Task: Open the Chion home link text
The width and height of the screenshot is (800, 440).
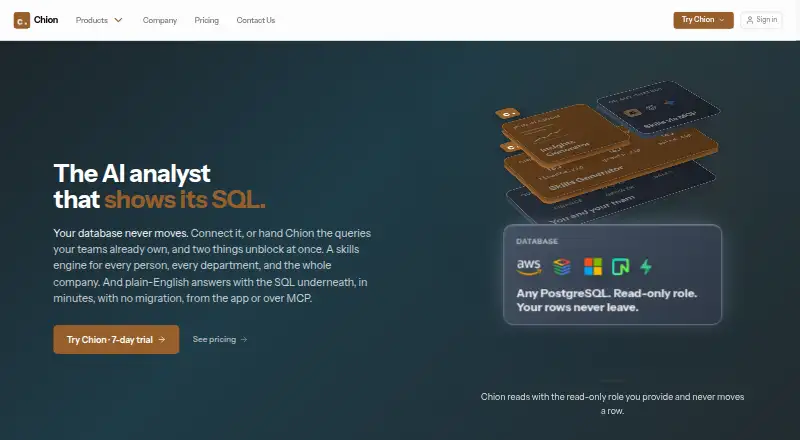Action: (46, 20)
